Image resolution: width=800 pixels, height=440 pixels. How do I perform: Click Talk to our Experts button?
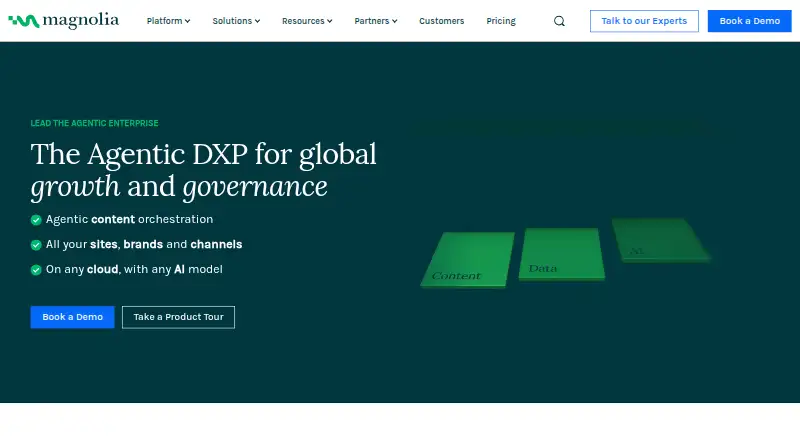pos(644,21)
